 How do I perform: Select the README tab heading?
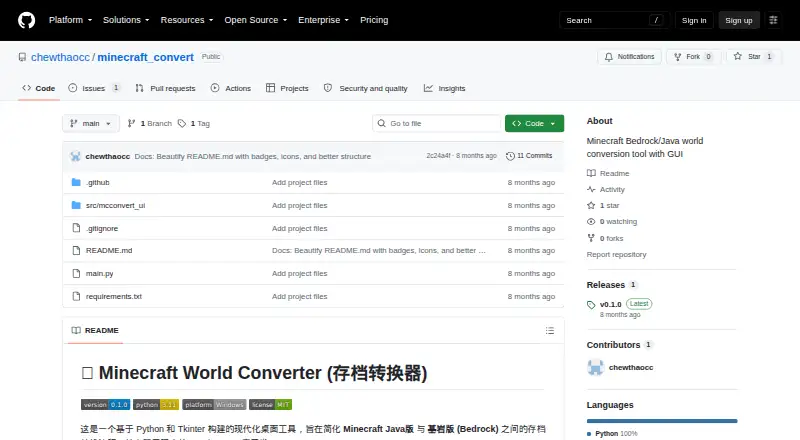[95, 330]
